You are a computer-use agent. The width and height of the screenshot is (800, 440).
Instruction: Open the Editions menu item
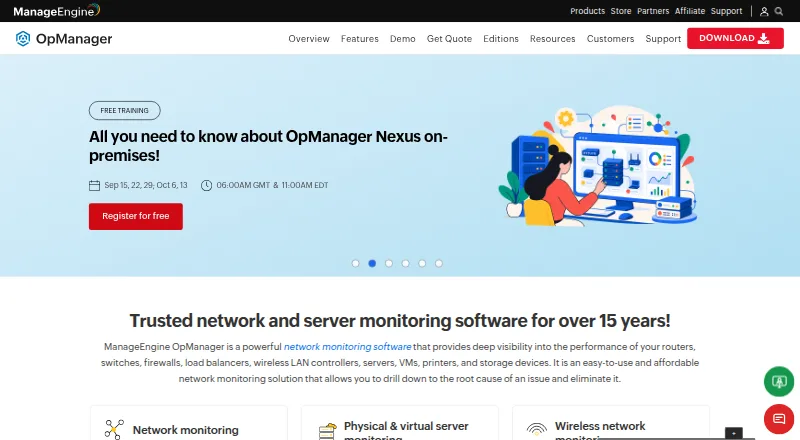[501, 39]
